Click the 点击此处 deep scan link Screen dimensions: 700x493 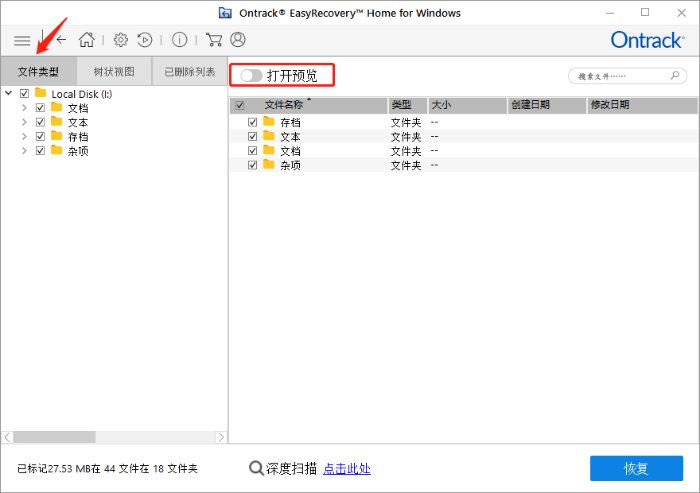click(x=346, y=469)
